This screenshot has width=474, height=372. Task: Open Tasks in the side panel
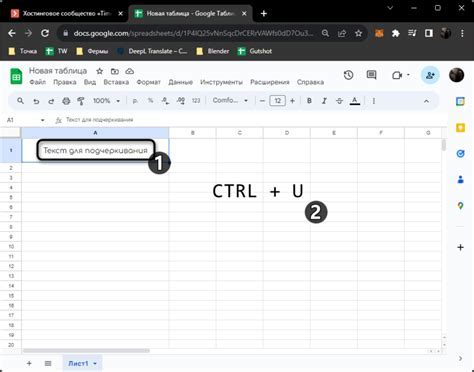[460, 154]
